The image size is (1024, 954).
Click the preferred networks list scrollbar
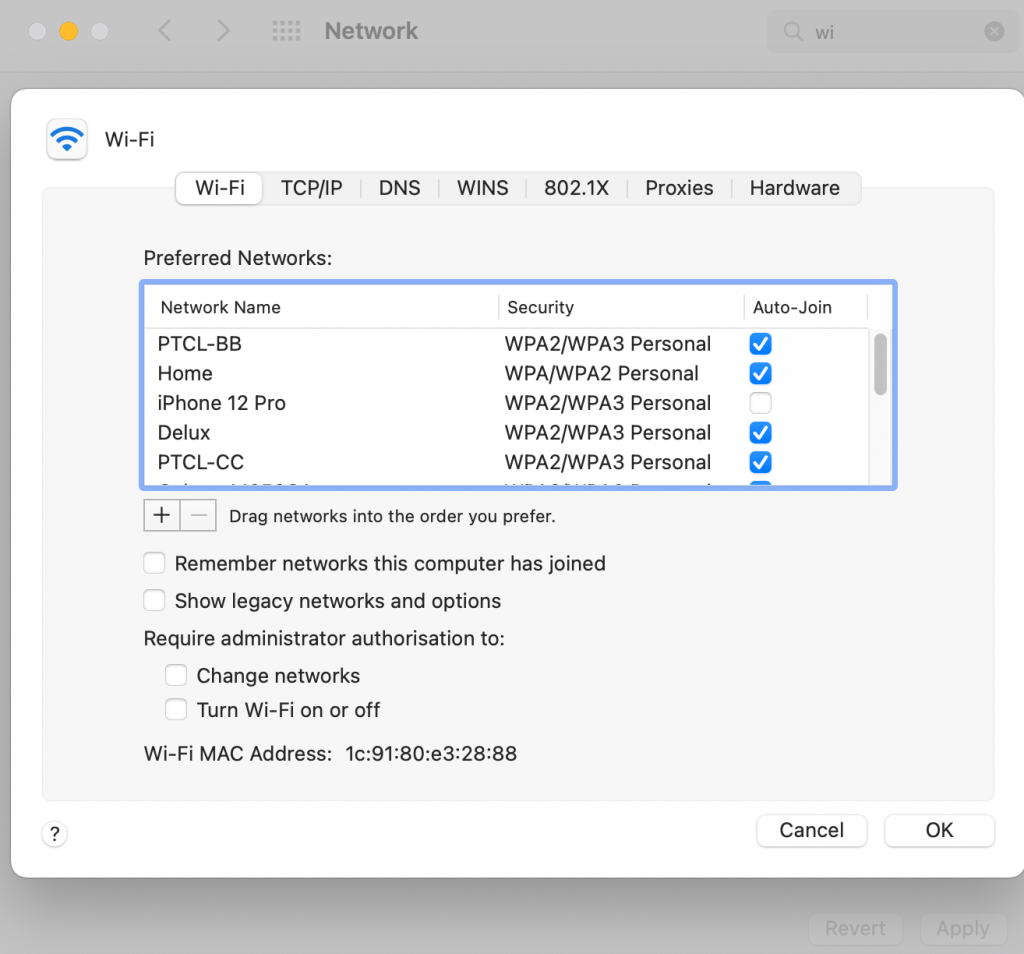[x=880, y=364]
